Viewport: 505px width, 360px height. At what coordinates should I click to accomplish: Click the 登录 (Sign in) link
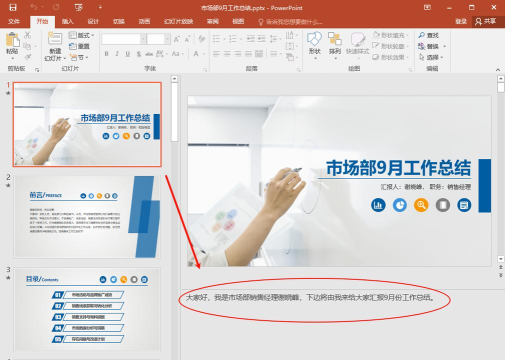[461, 22]
